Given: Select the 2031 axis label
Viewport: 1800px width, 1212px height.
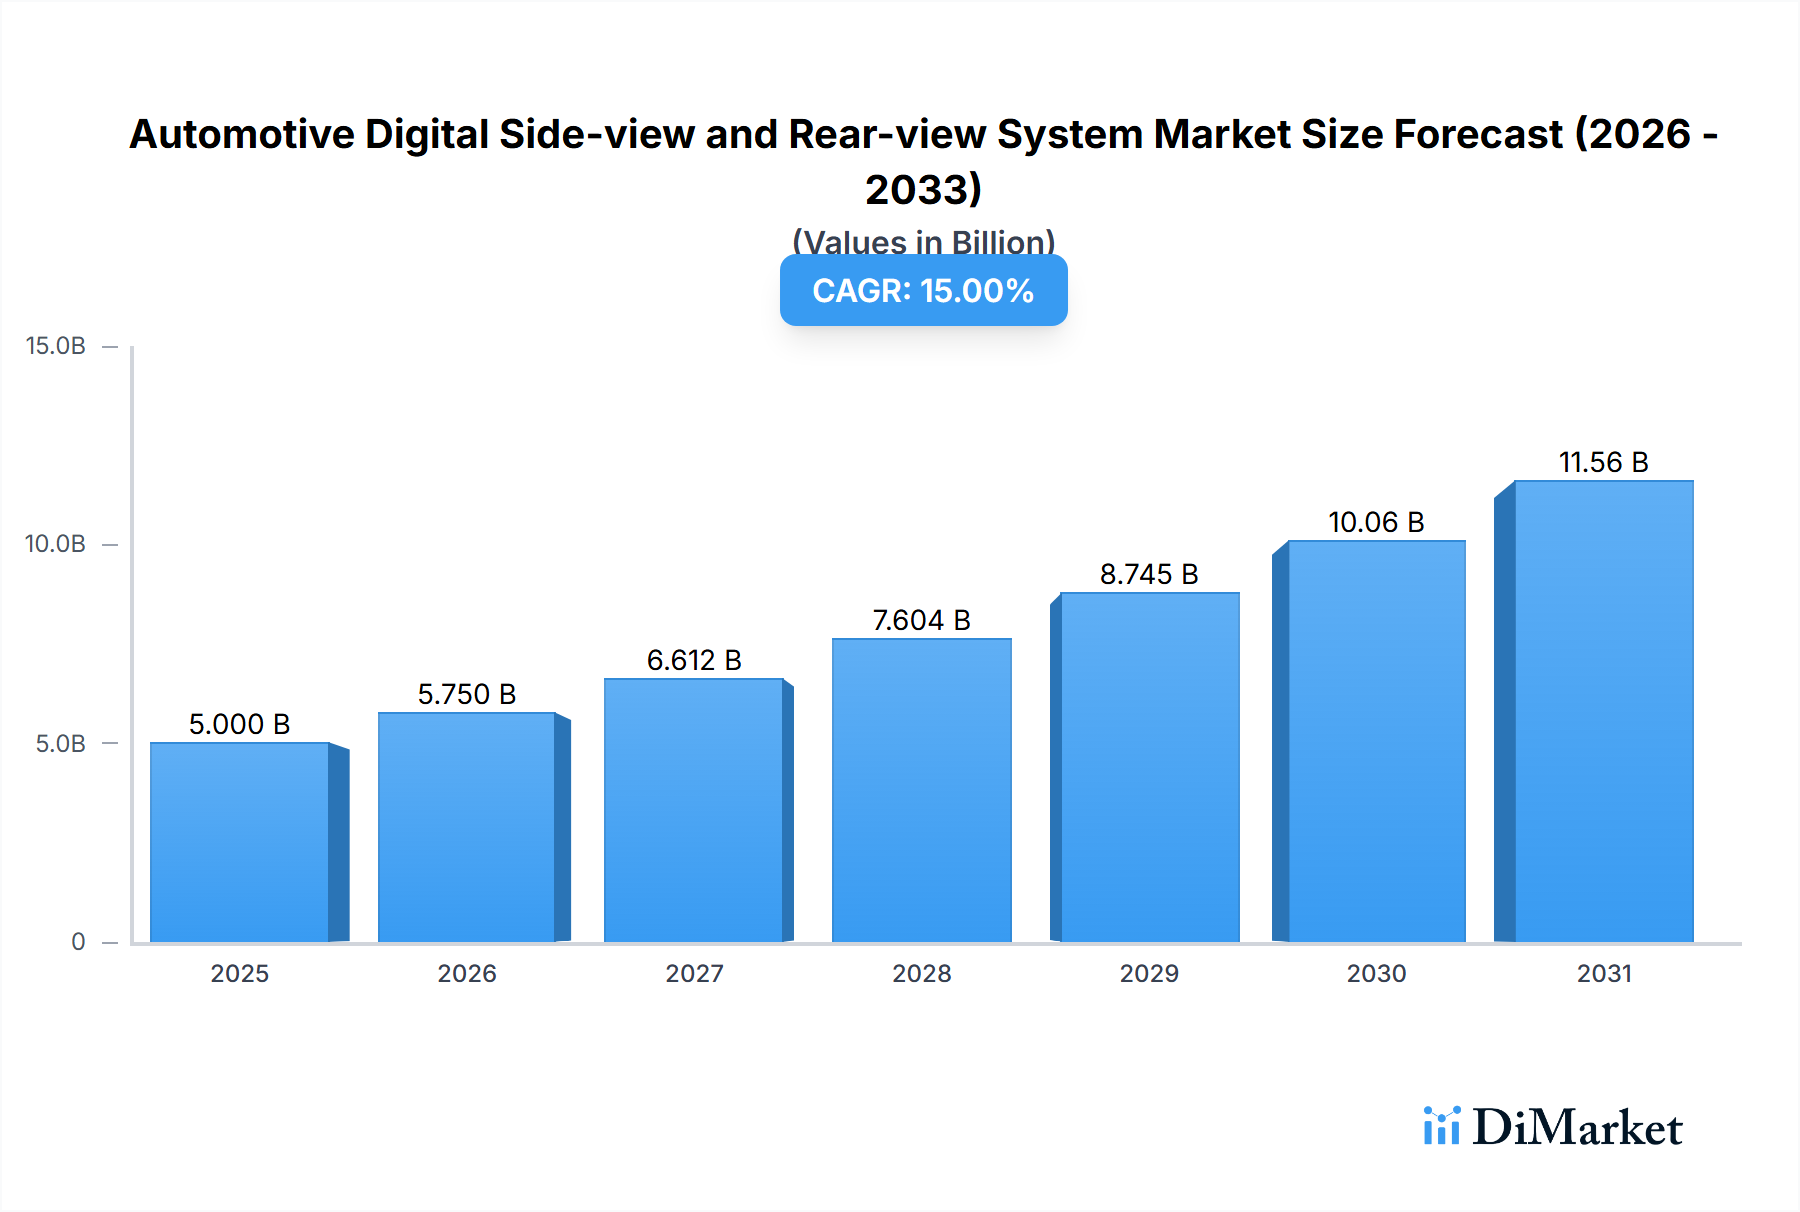Looking at the screenshot, I should [x=1604, y=973].
